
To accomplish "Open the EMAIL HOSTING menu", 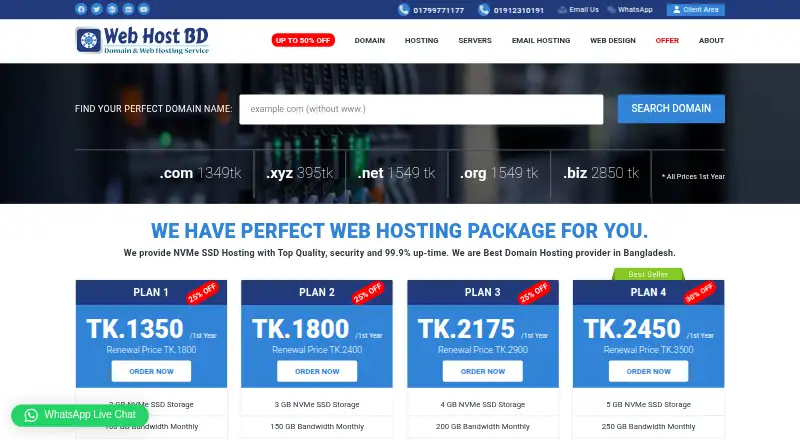I will point(541,40).
